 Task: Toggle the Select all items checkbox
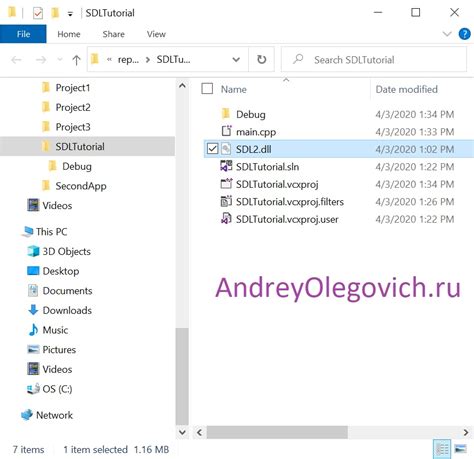207,89
